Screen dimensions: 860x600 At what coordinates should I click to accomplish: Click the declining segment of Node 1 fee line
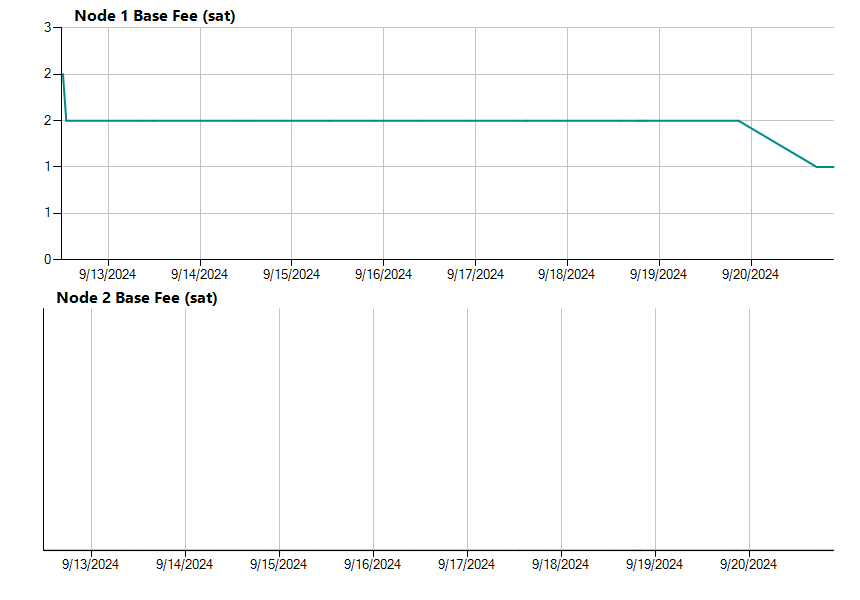coord(778,144)
